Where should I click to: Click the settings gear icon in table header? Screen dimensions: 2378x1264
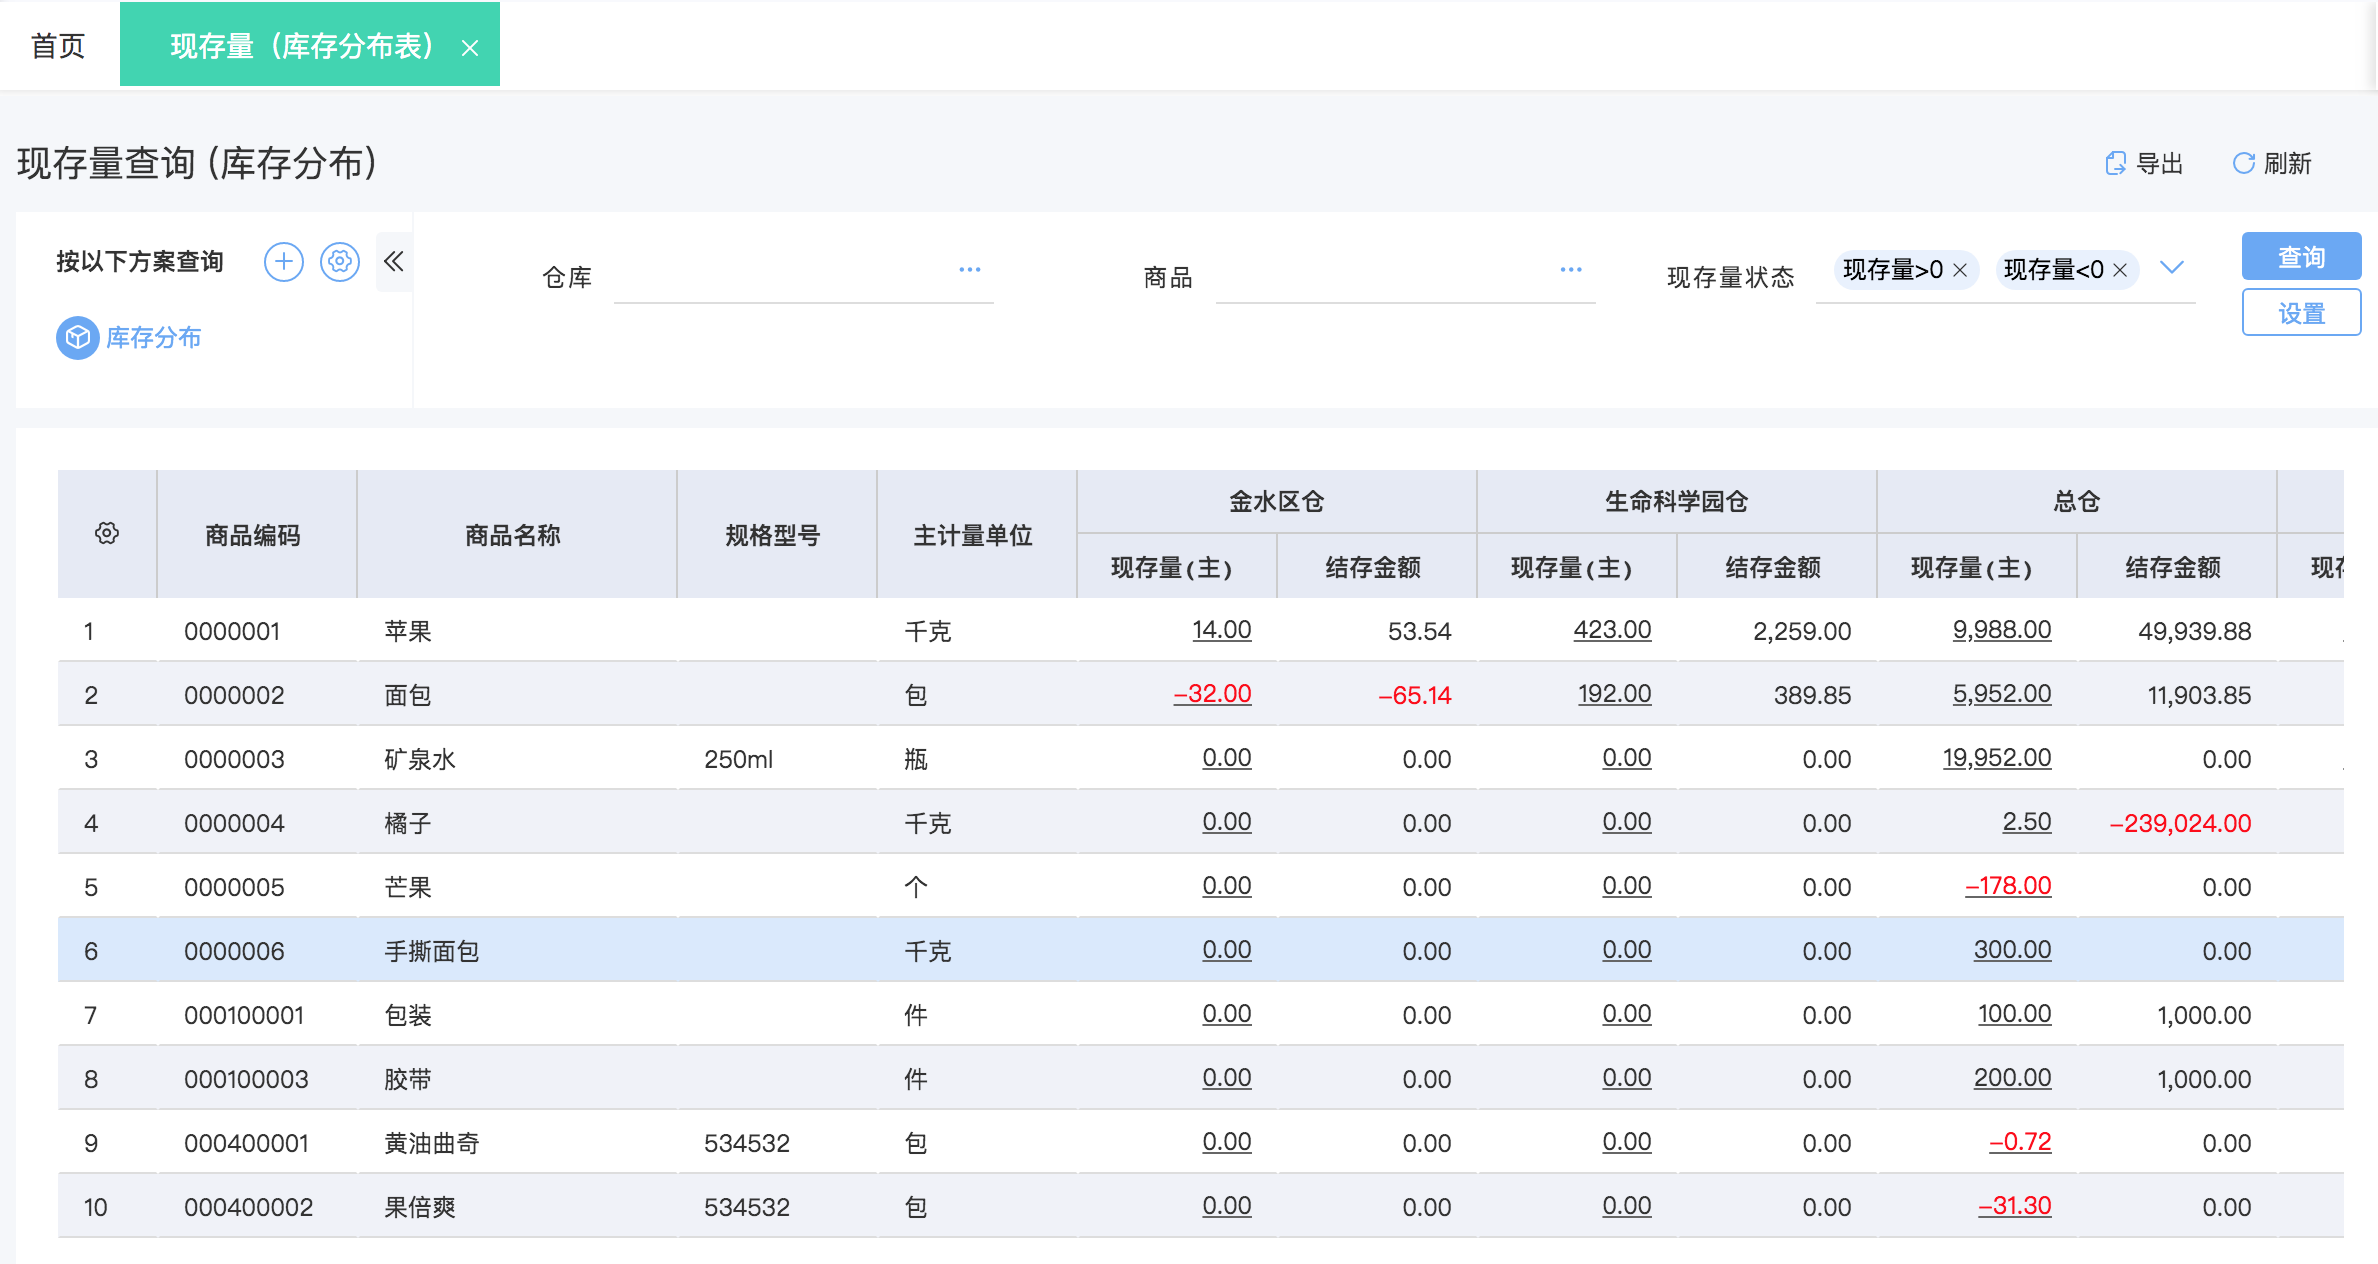(109, 533)
